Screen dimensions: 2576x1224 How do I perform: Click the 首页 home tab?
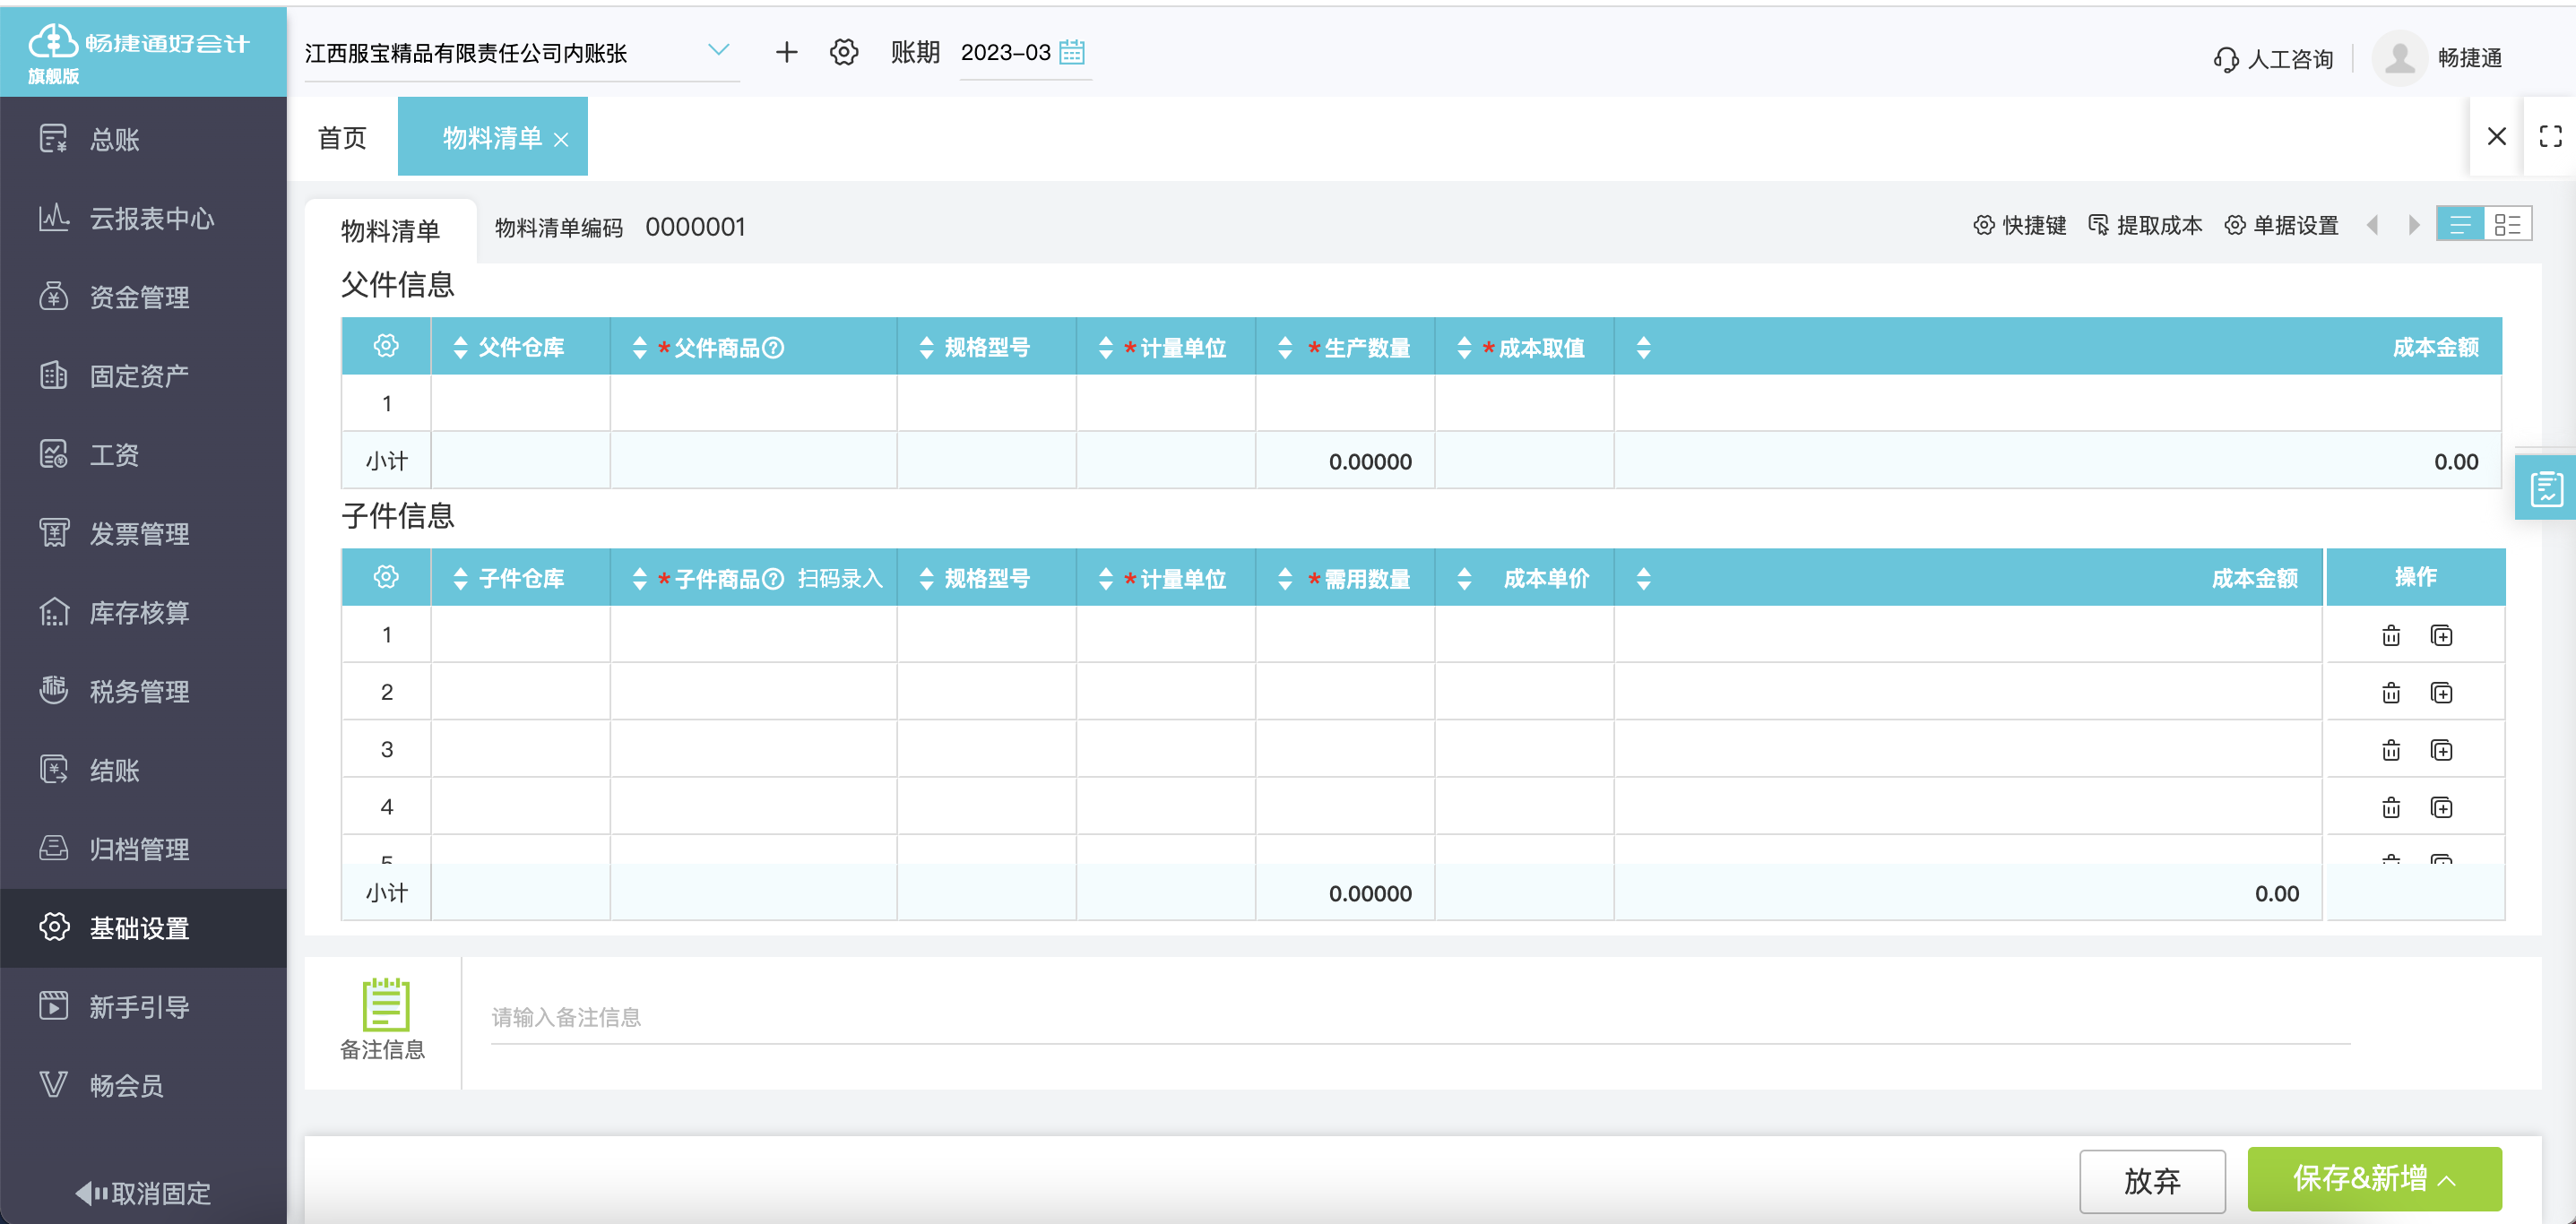343,138
